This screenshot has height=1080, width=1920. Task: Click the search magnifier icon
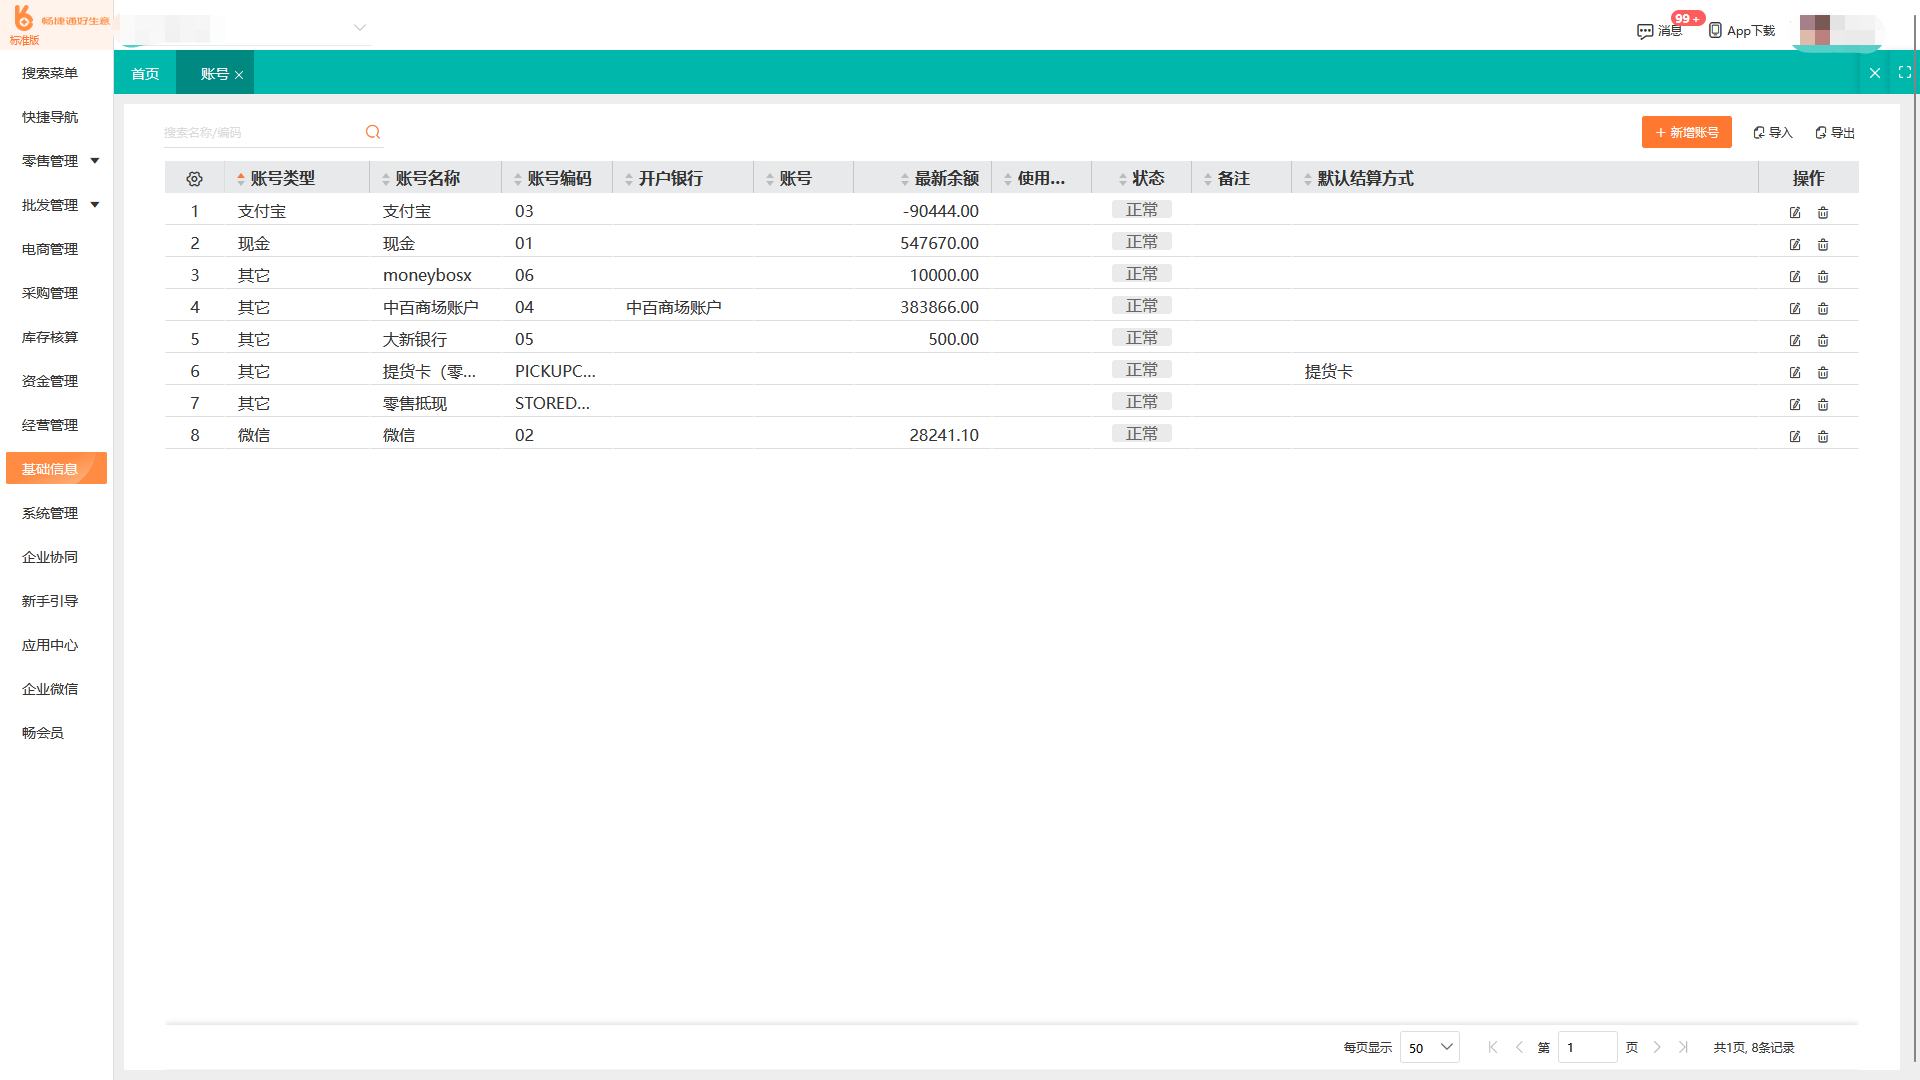tap(373, 131)
